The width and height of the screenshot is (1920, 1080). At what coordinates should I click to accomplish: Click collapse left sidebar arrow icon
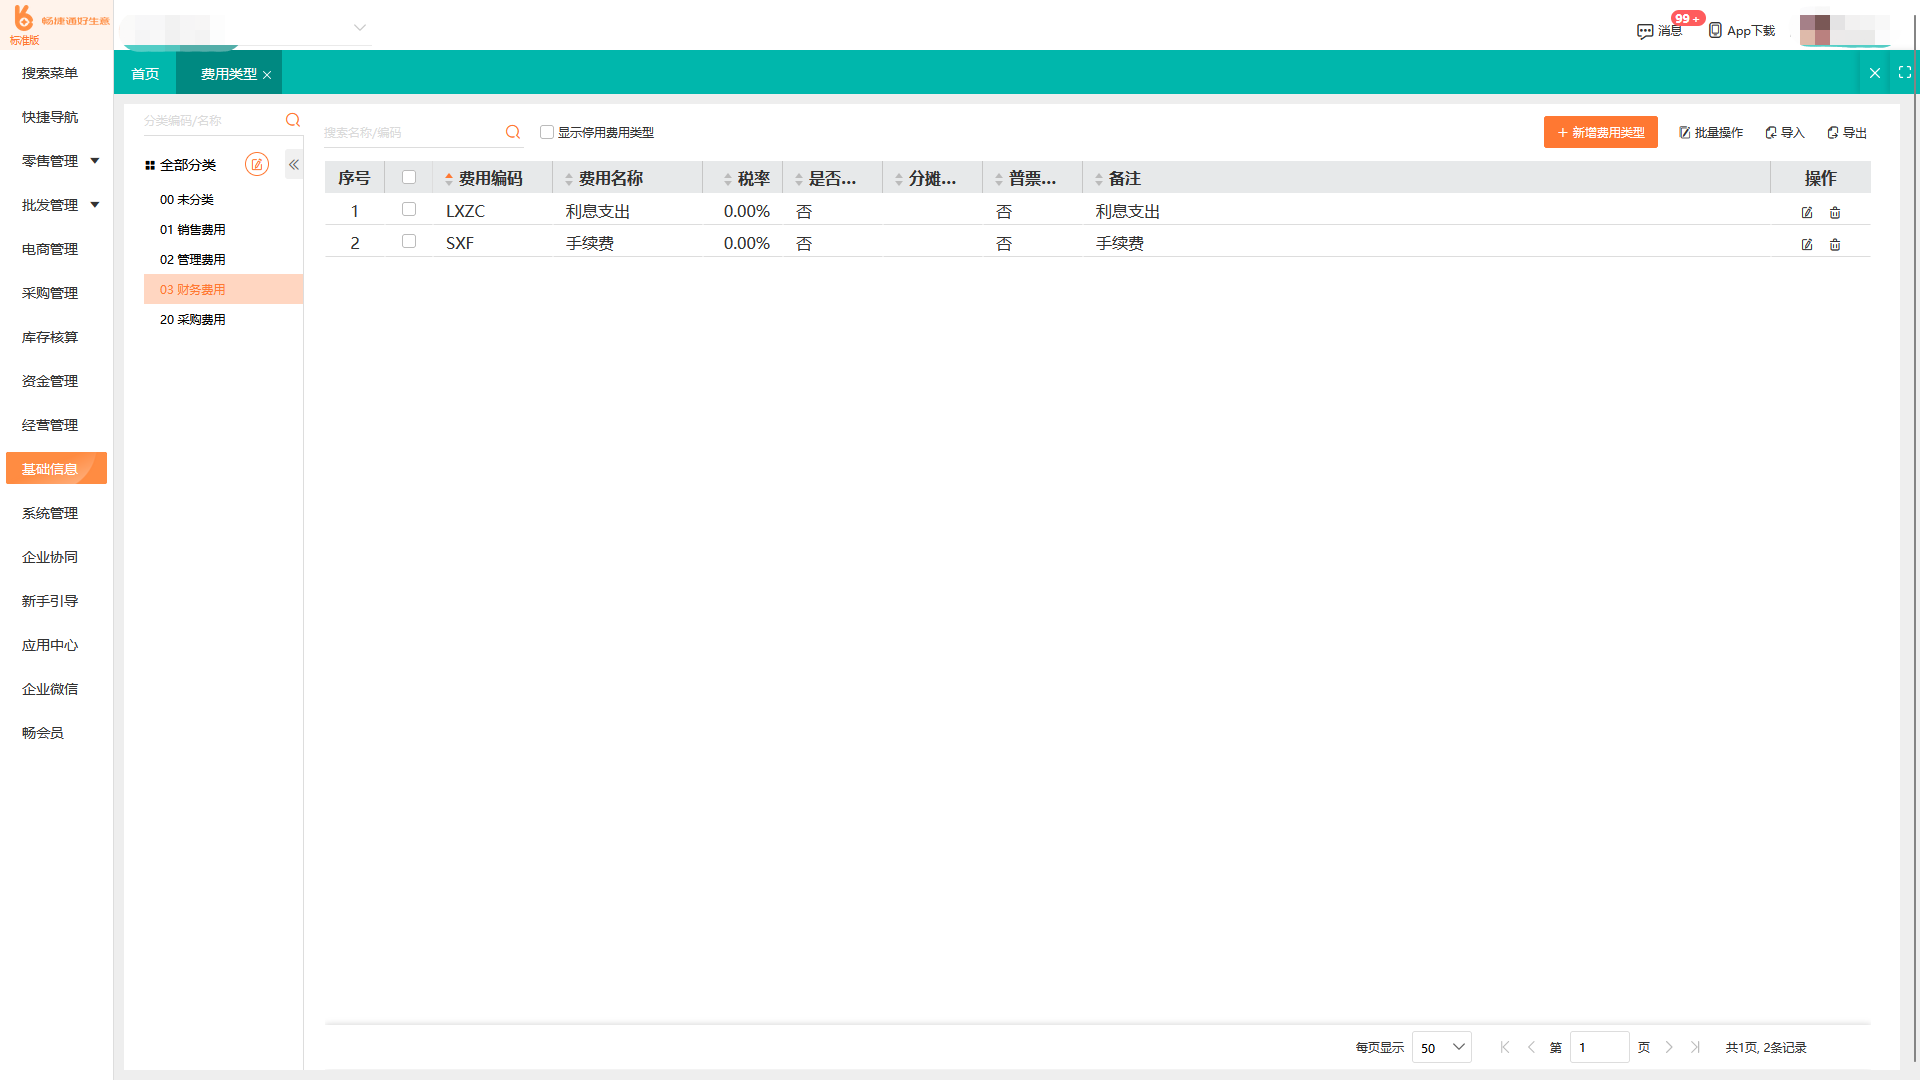[294, 164]
